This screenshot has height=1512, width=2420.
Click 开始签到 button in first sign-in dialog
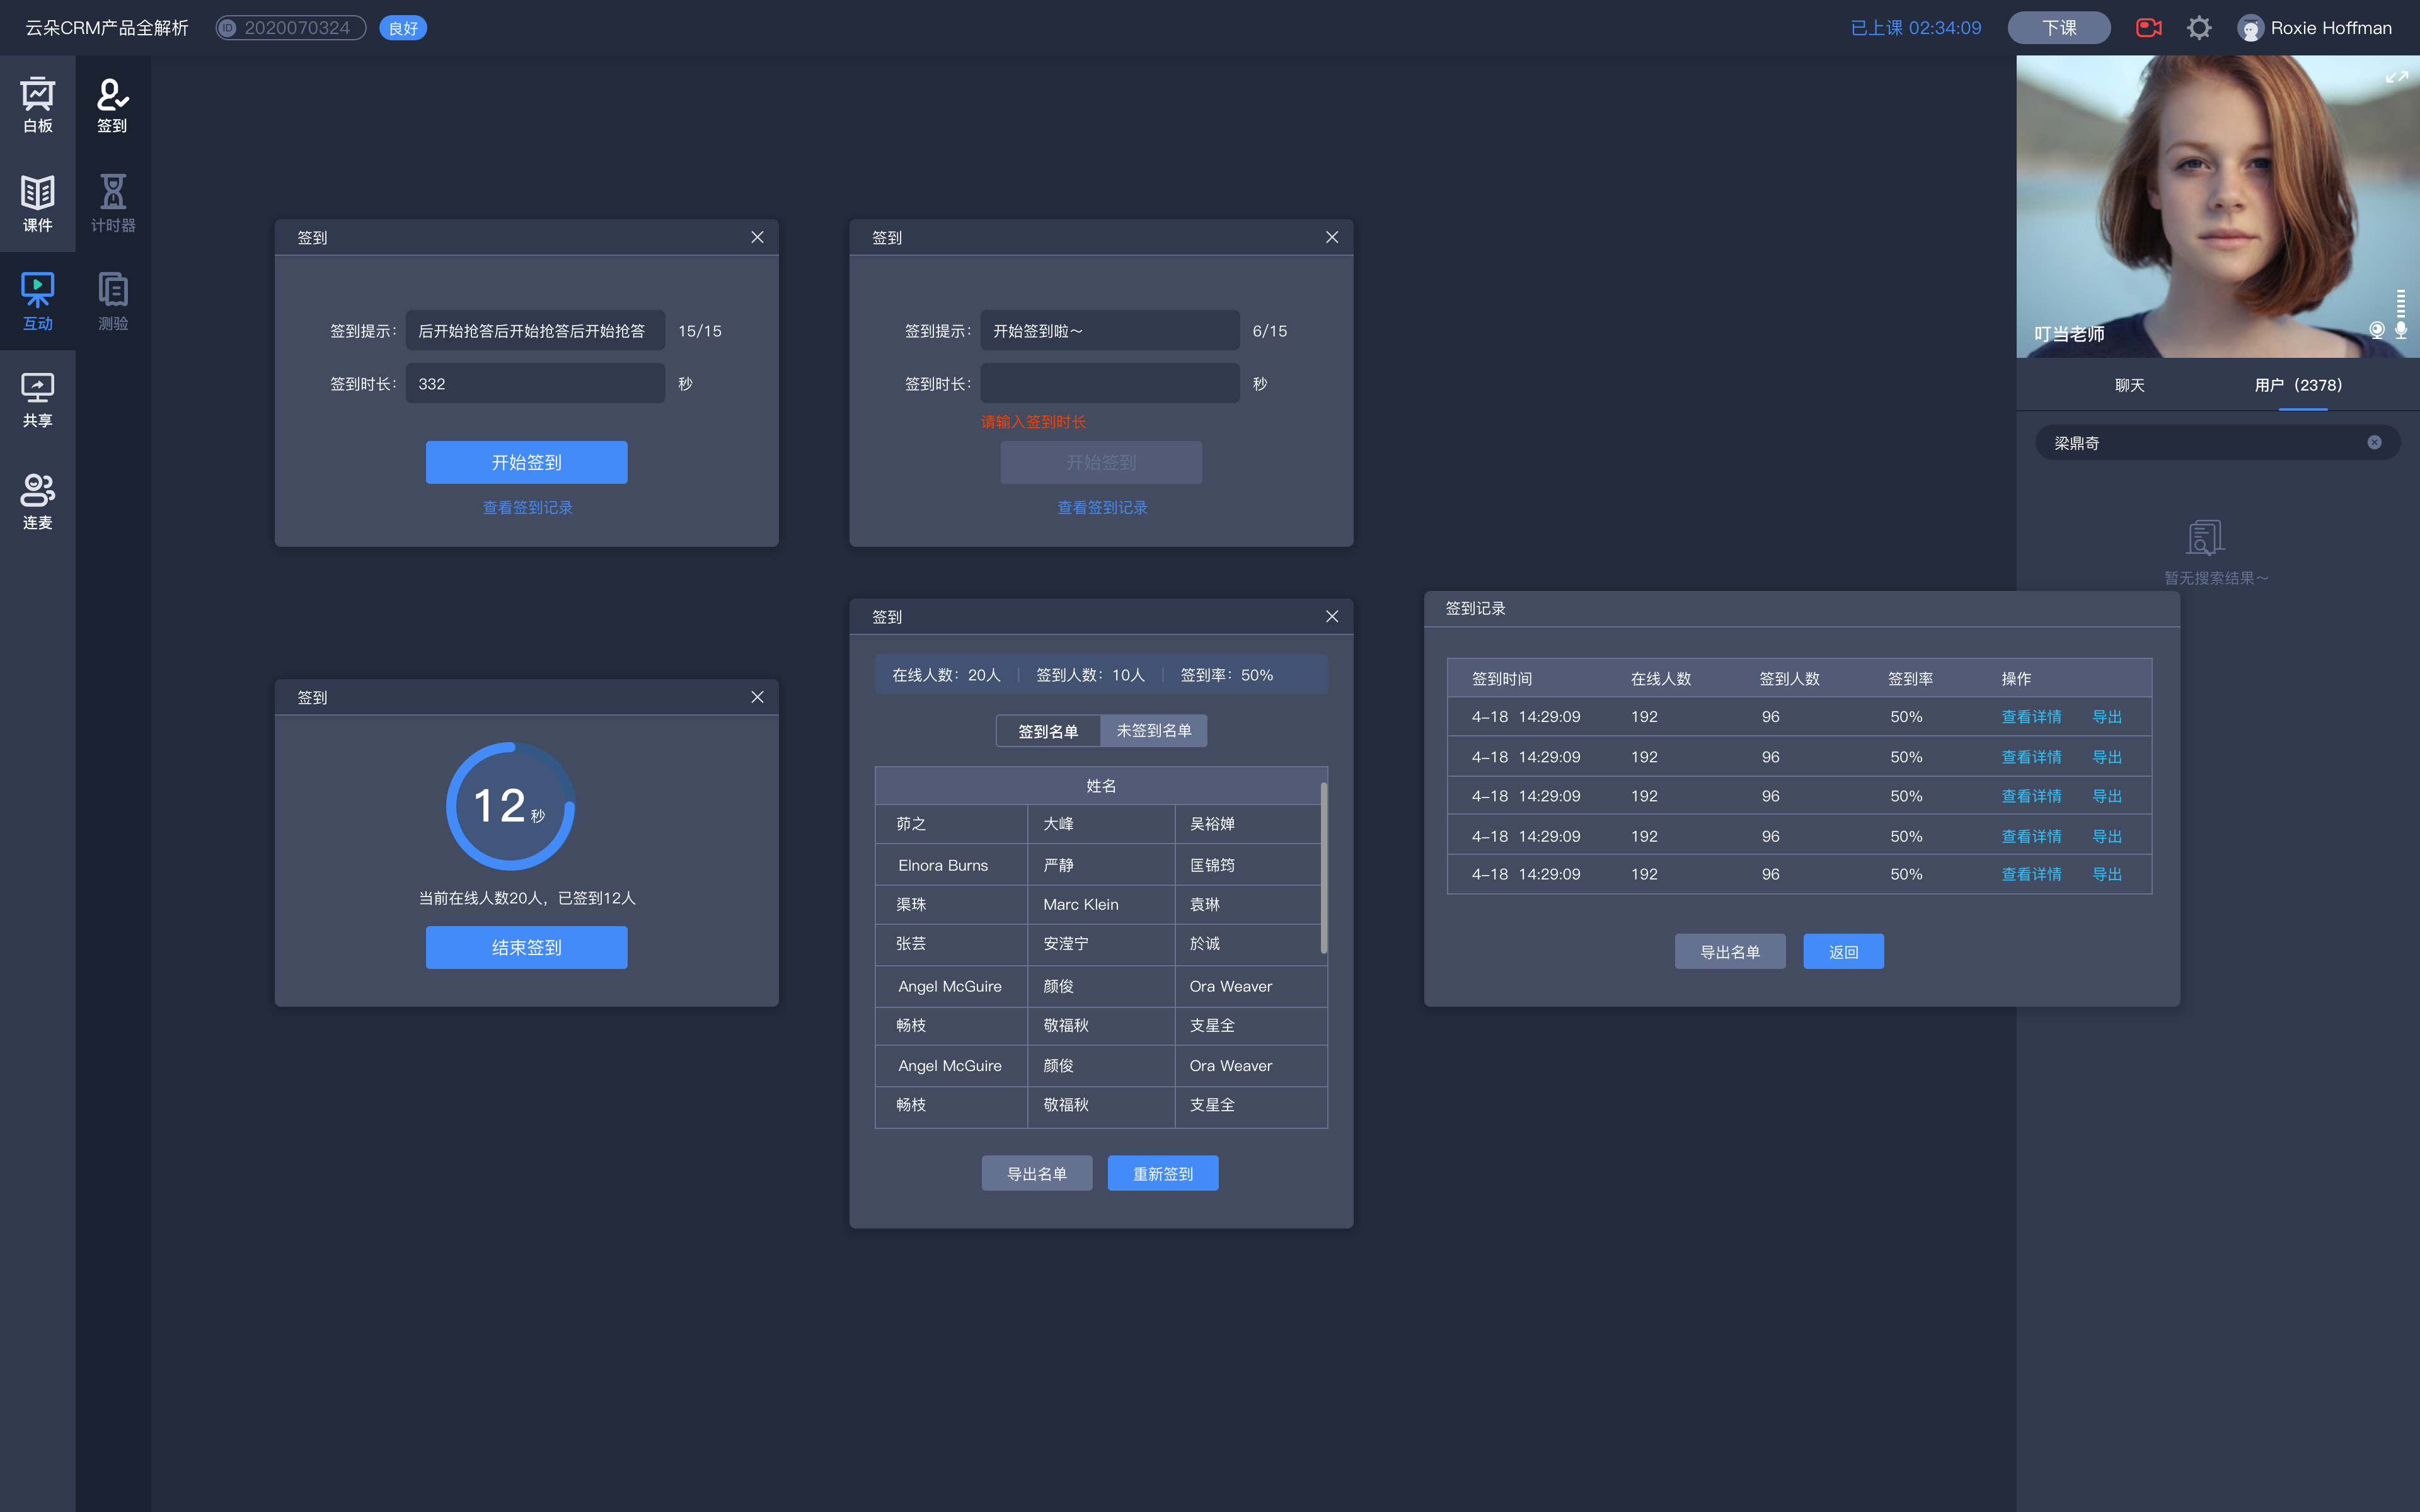pyautogui.click(x=526, y=462)
